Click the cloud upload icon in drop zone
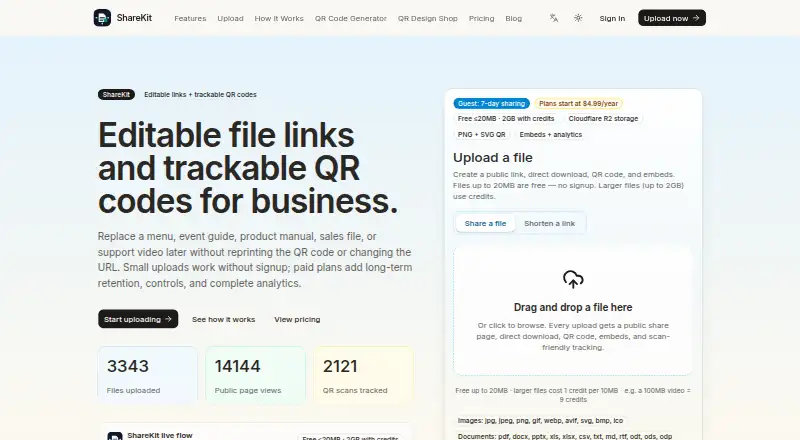The image size is (800, 440). click(x=573, y=280)
